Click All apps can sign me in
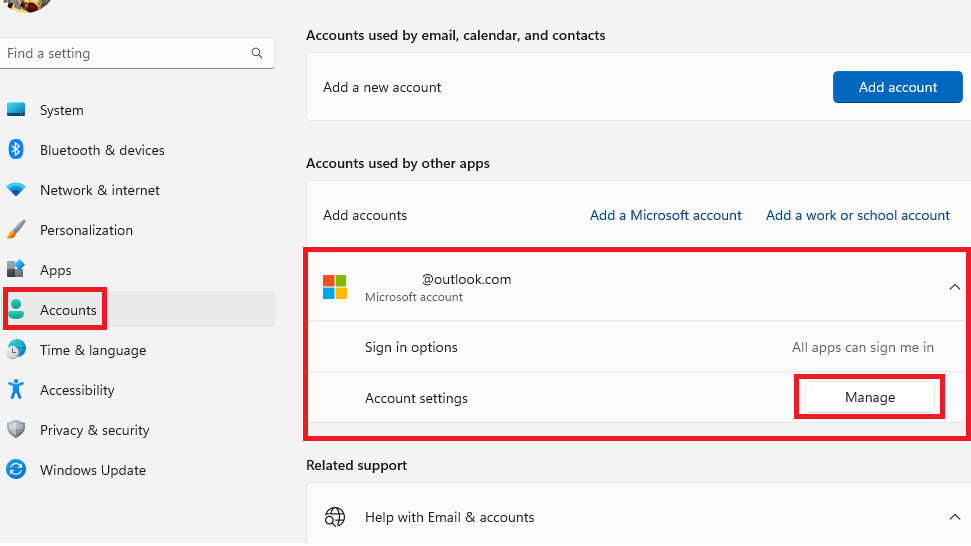The height and width of the screenshot is (546, 971). point(863,347)
